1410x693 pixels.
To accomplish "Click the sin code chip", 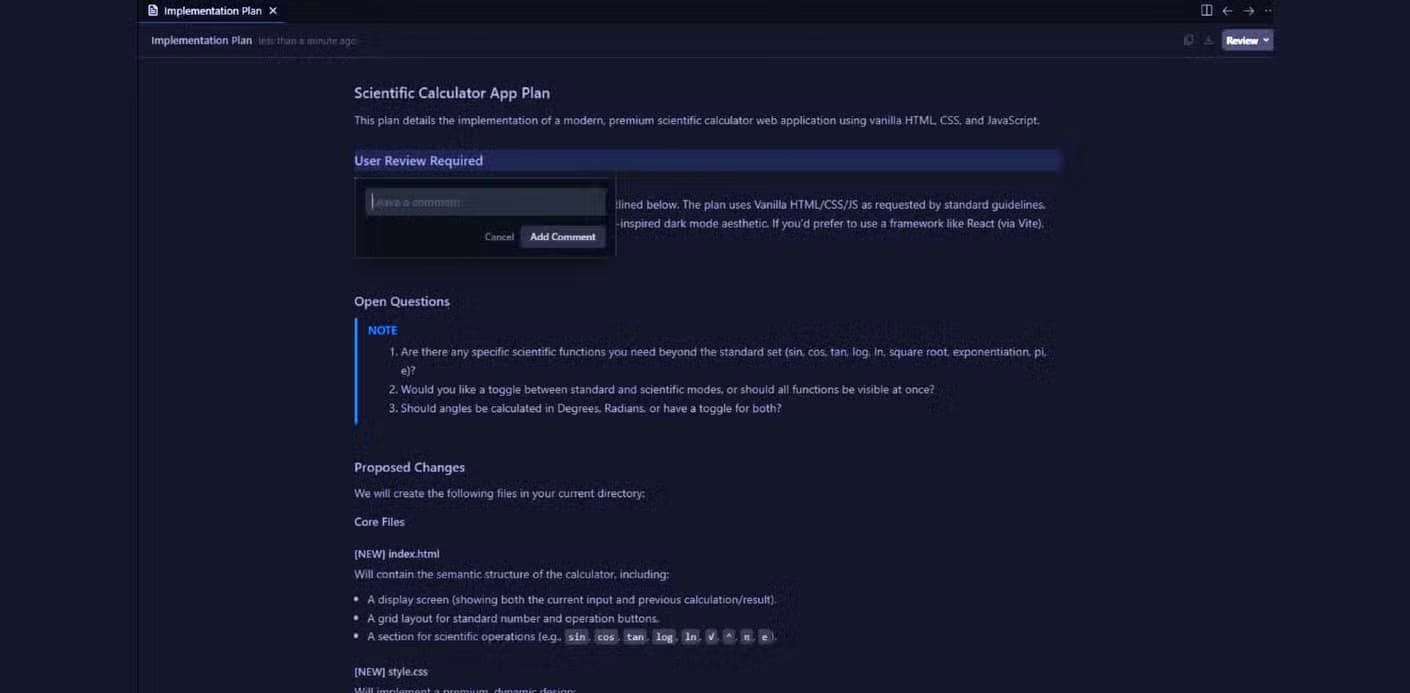I will pyautogui.click(x=577, y=637).
